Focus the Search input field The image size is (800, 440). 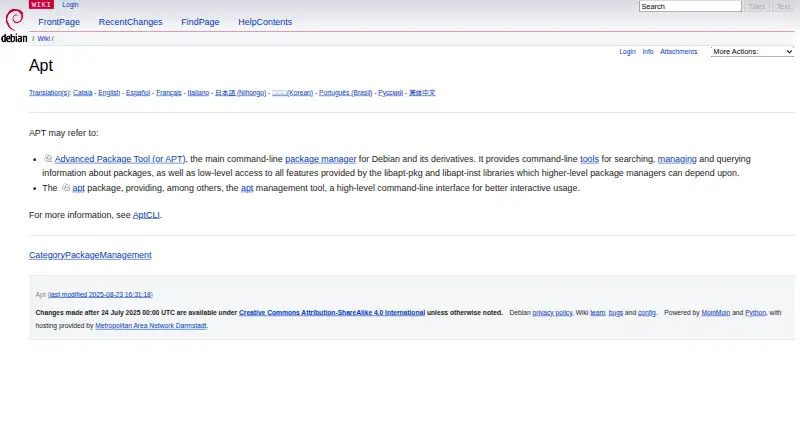(690, 7)
